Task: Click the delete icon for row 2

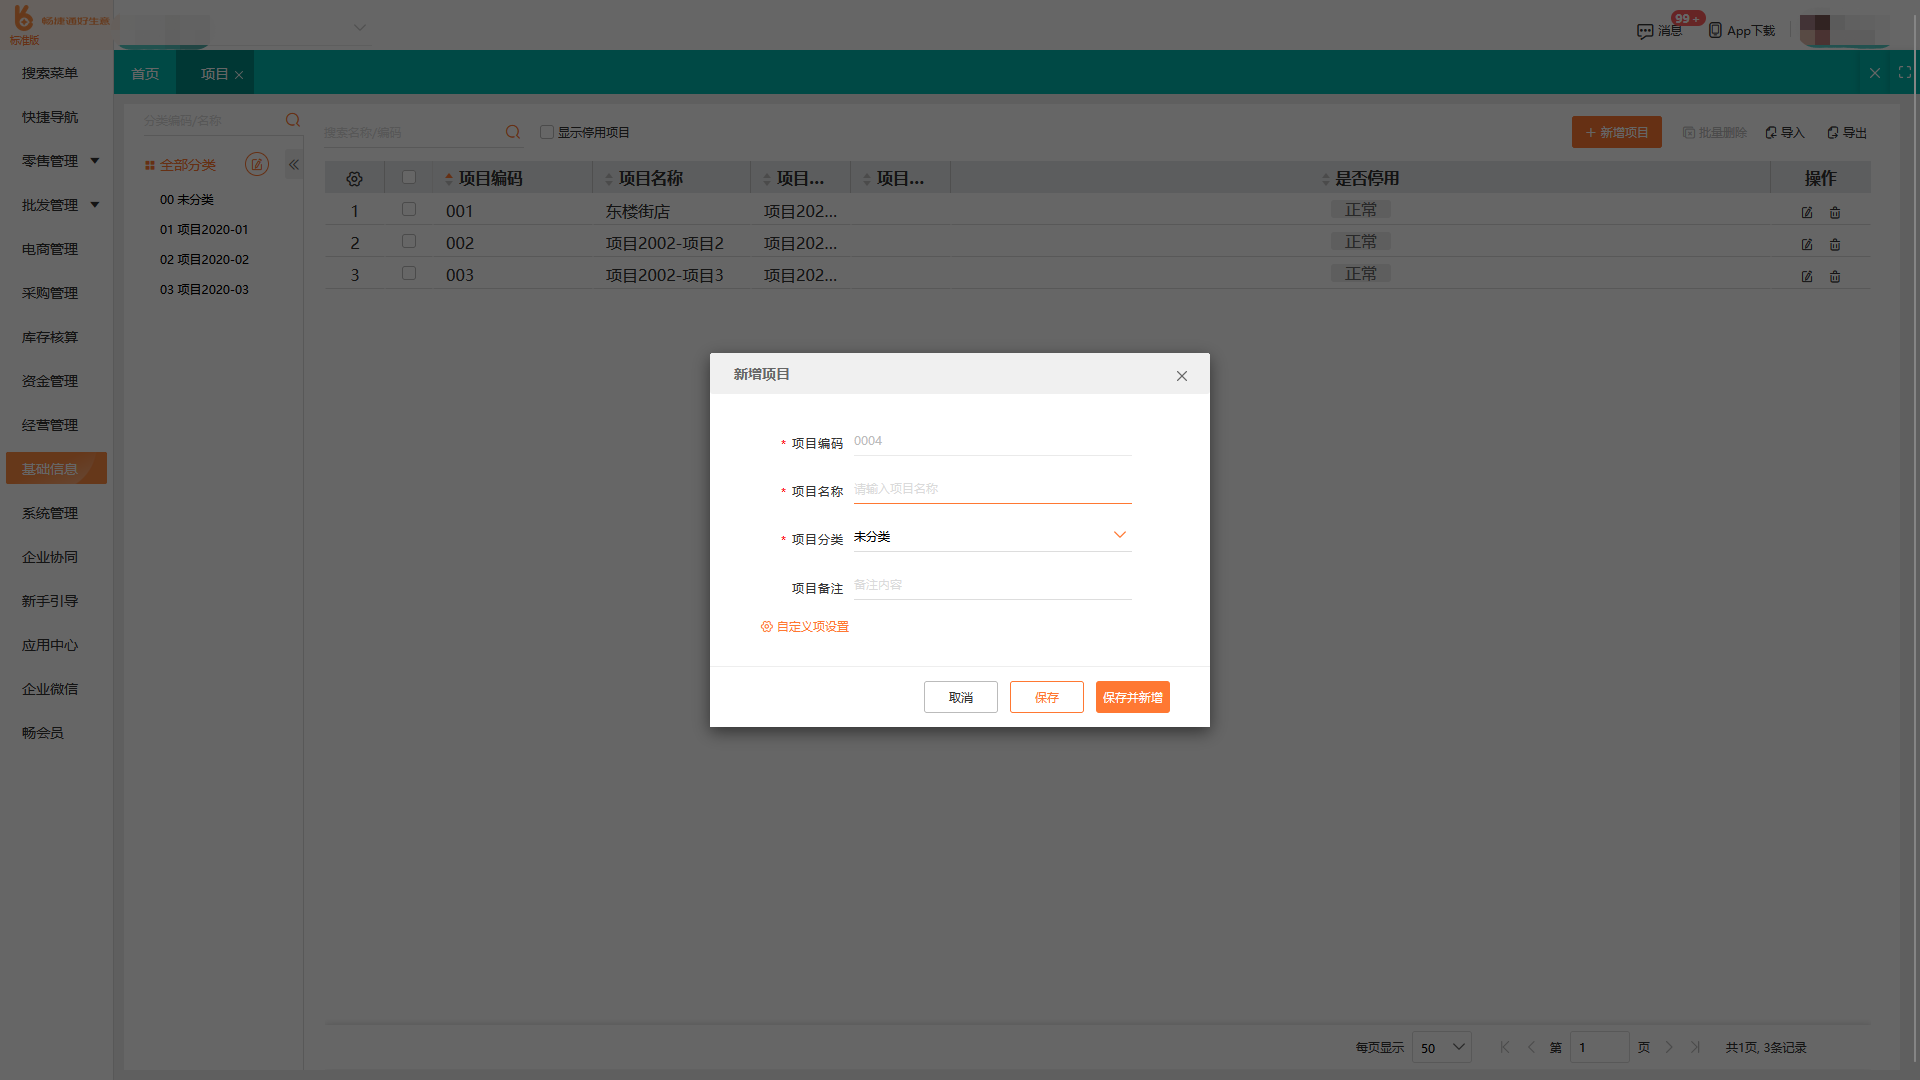Action: coord(1834,244)
